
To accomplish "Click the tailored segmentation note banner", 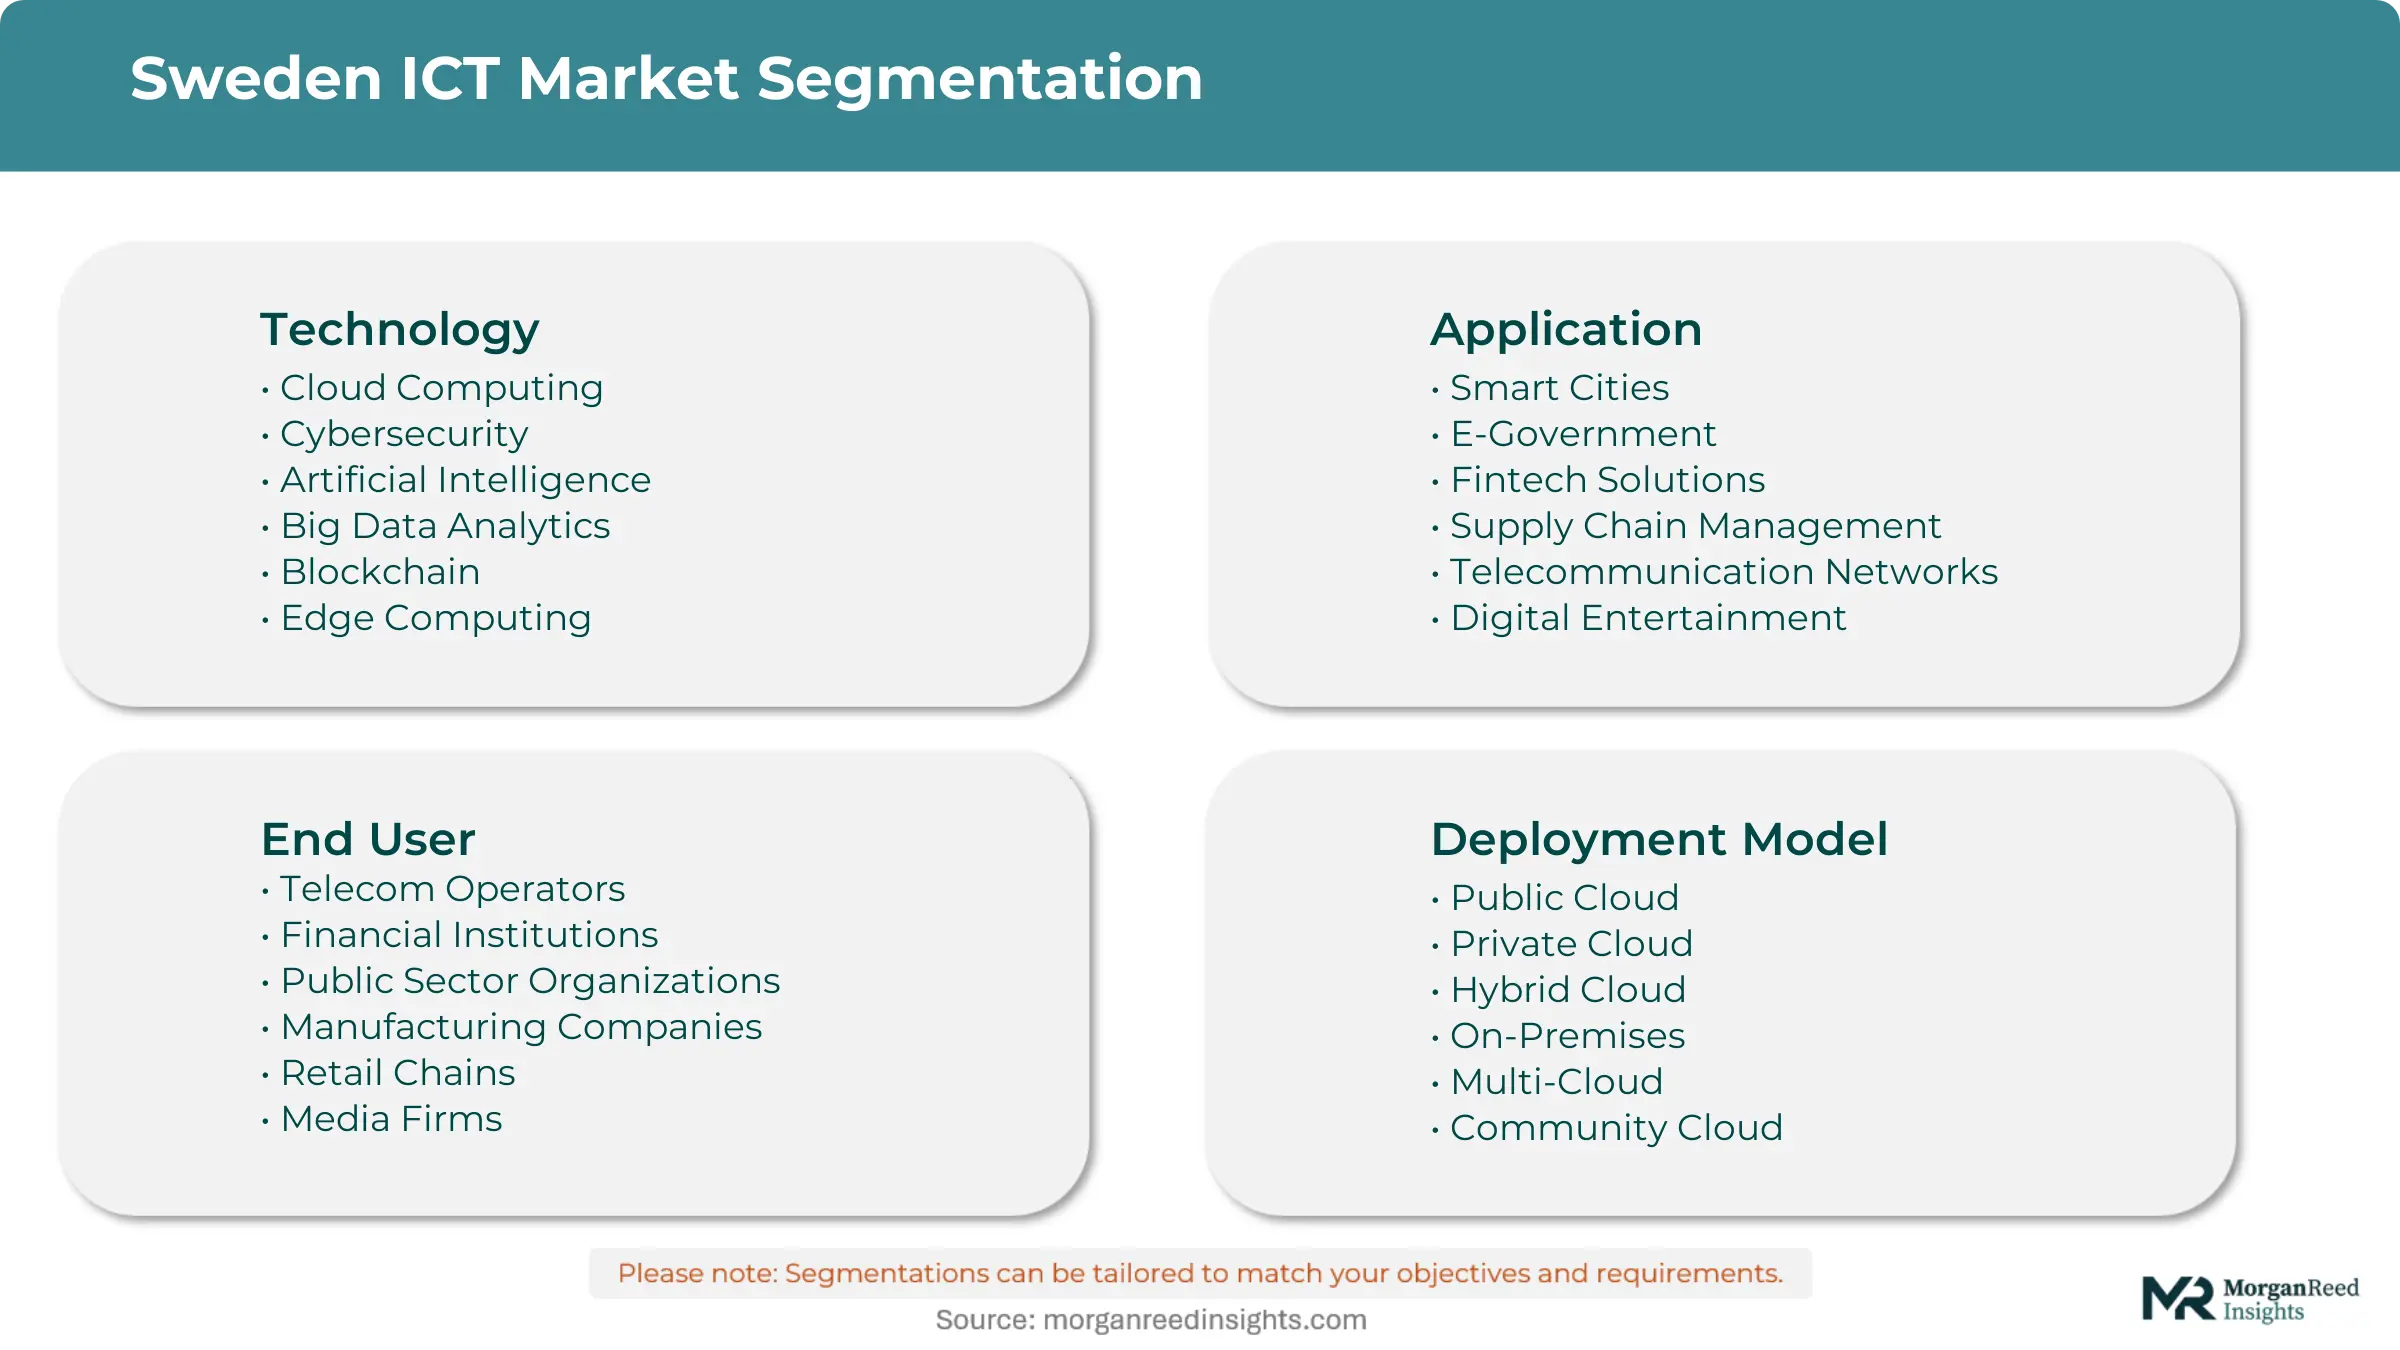I will [1200, 1274].
